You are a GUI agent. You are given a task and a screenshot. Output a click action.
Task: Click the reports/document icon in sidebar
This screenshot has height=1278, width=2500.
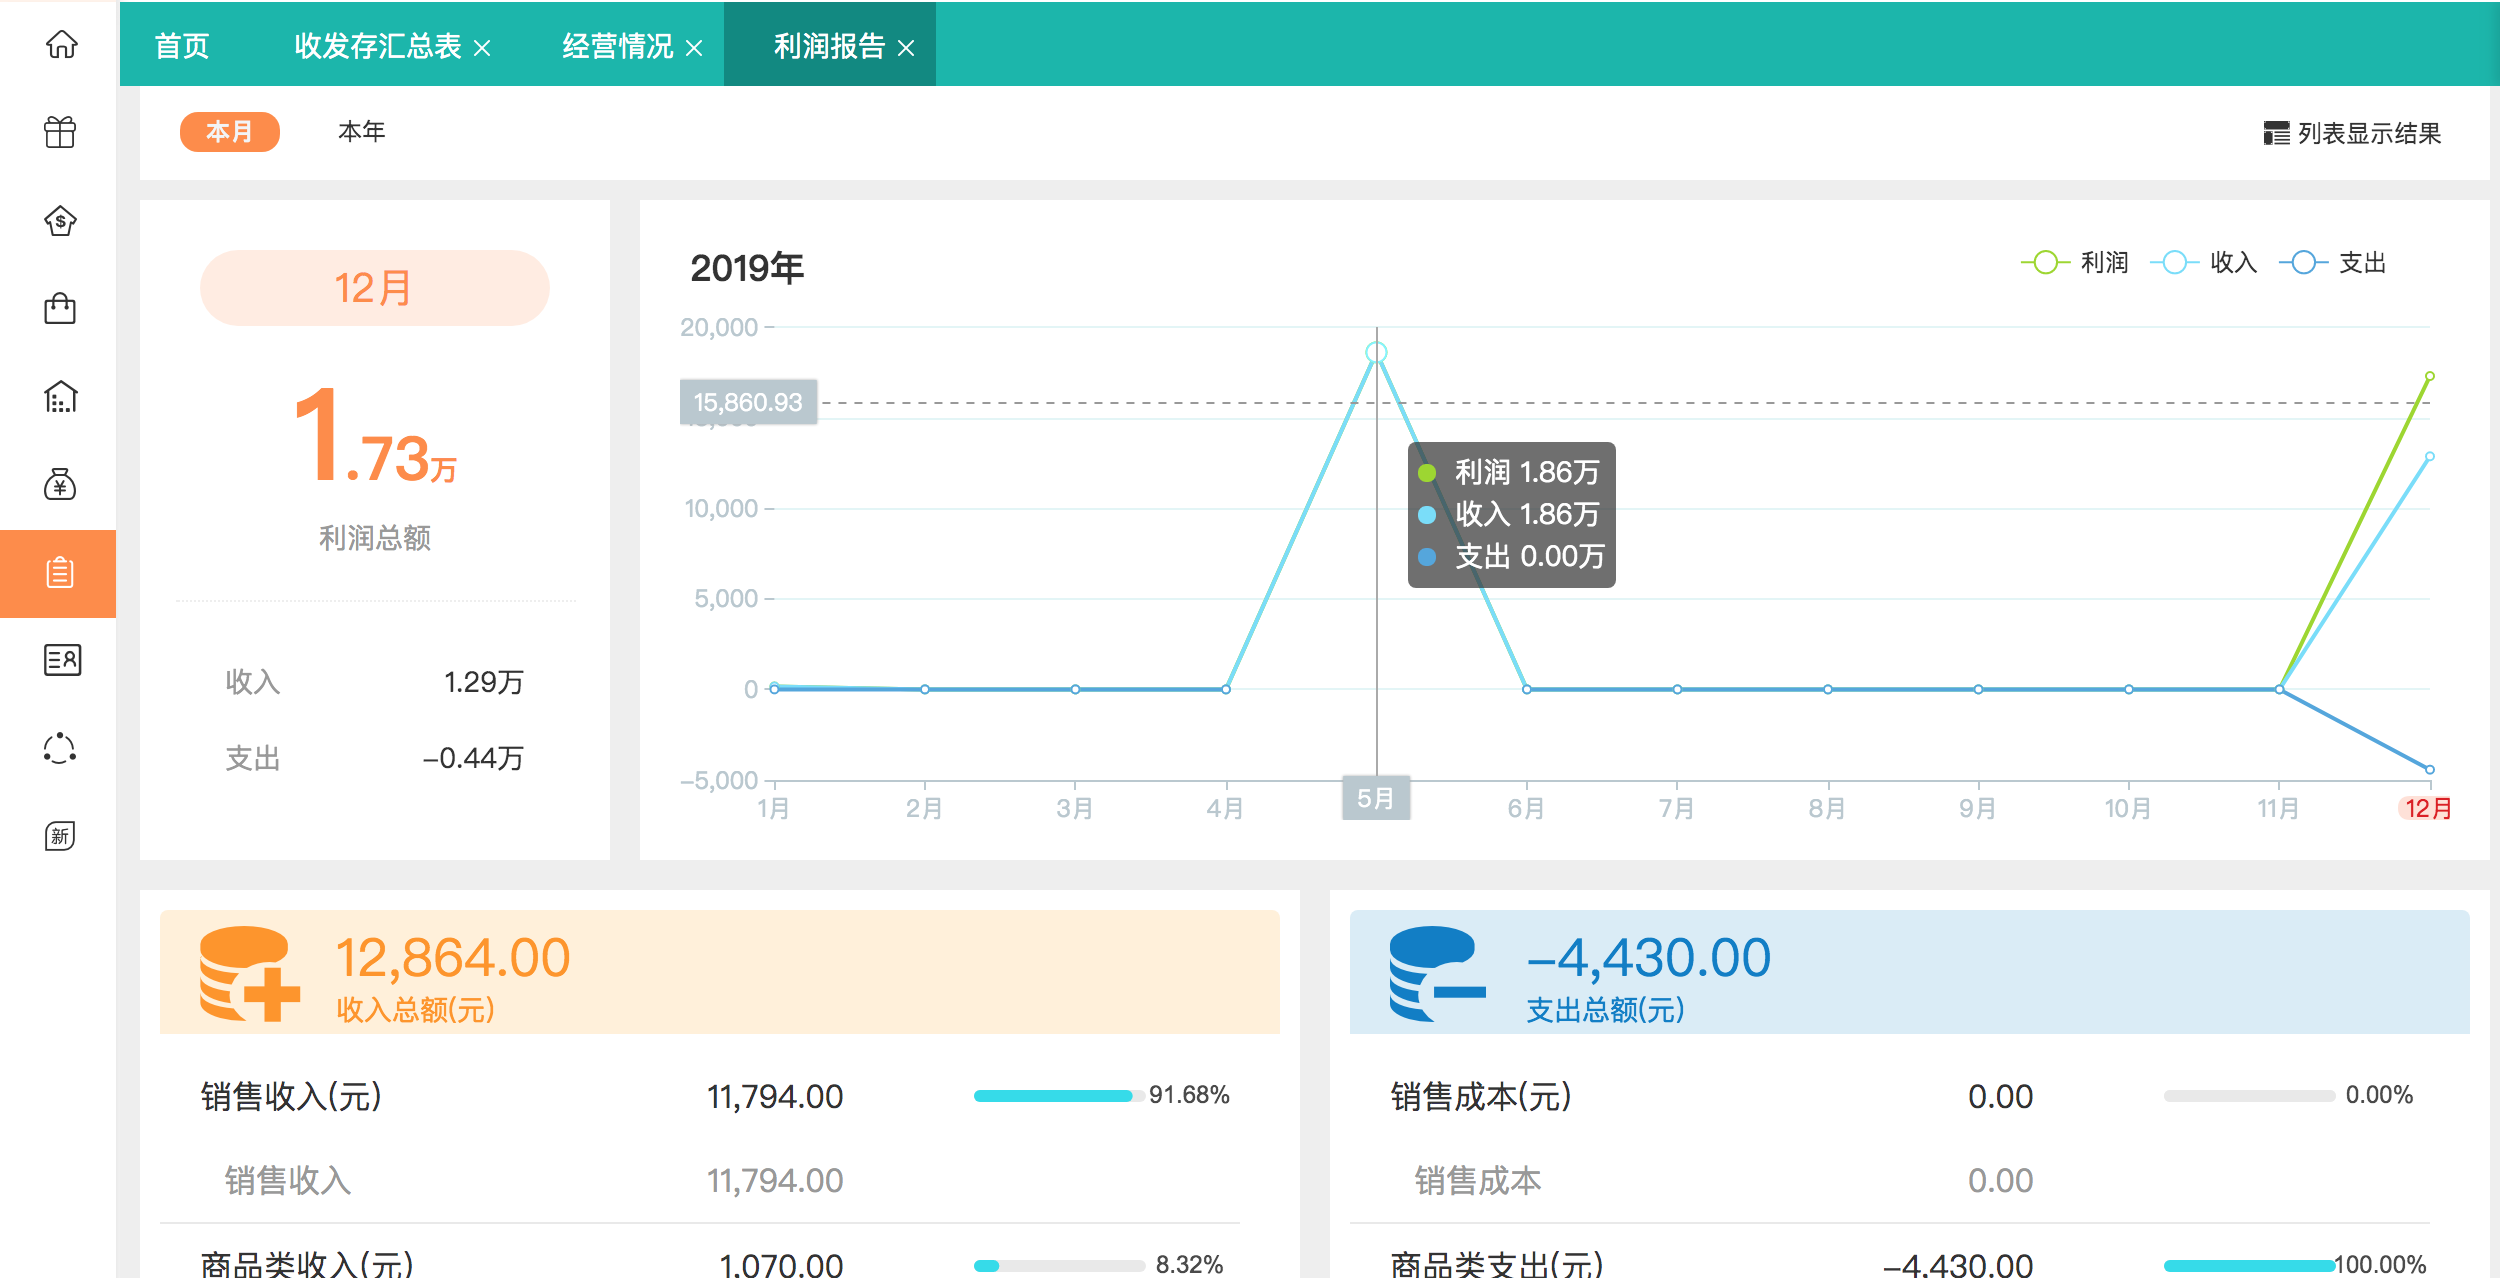(x=62, y=572)
